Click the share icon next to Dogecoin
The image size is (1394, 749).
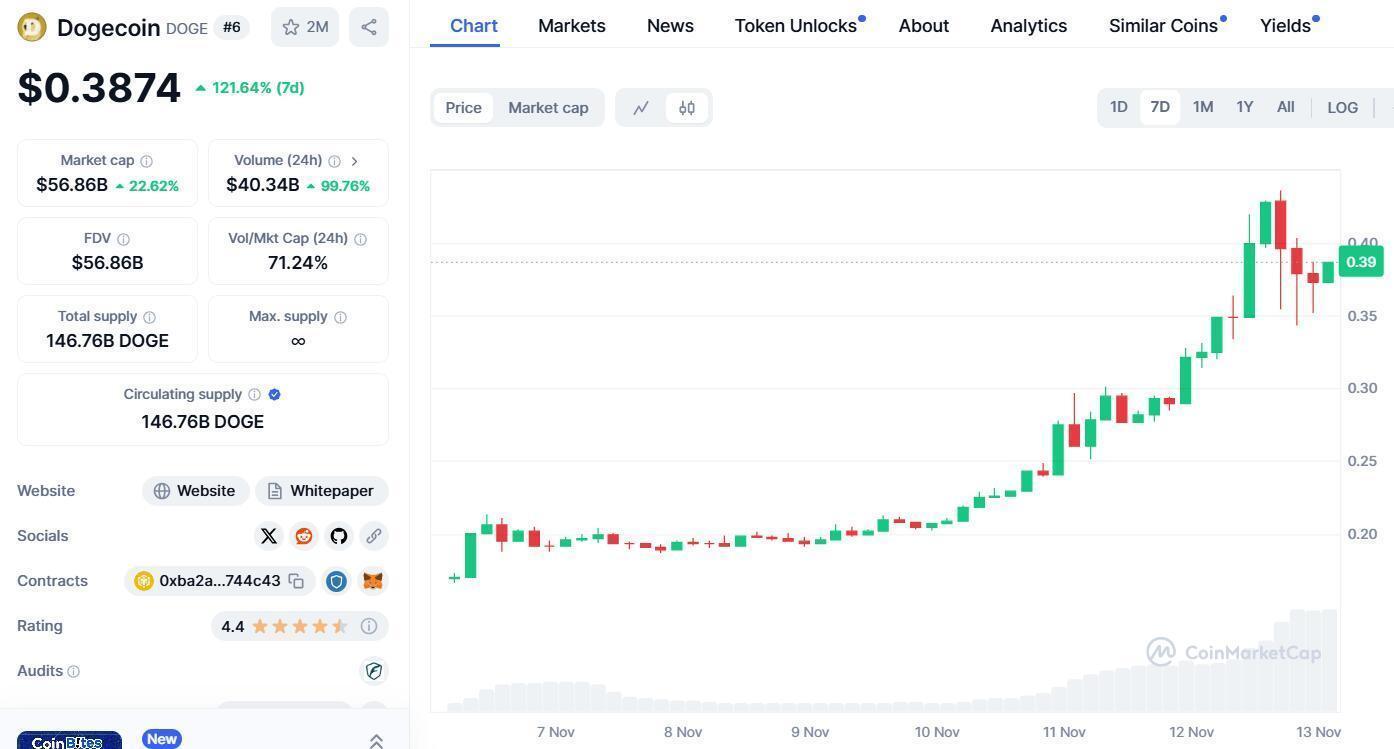[x=369, y=27]
